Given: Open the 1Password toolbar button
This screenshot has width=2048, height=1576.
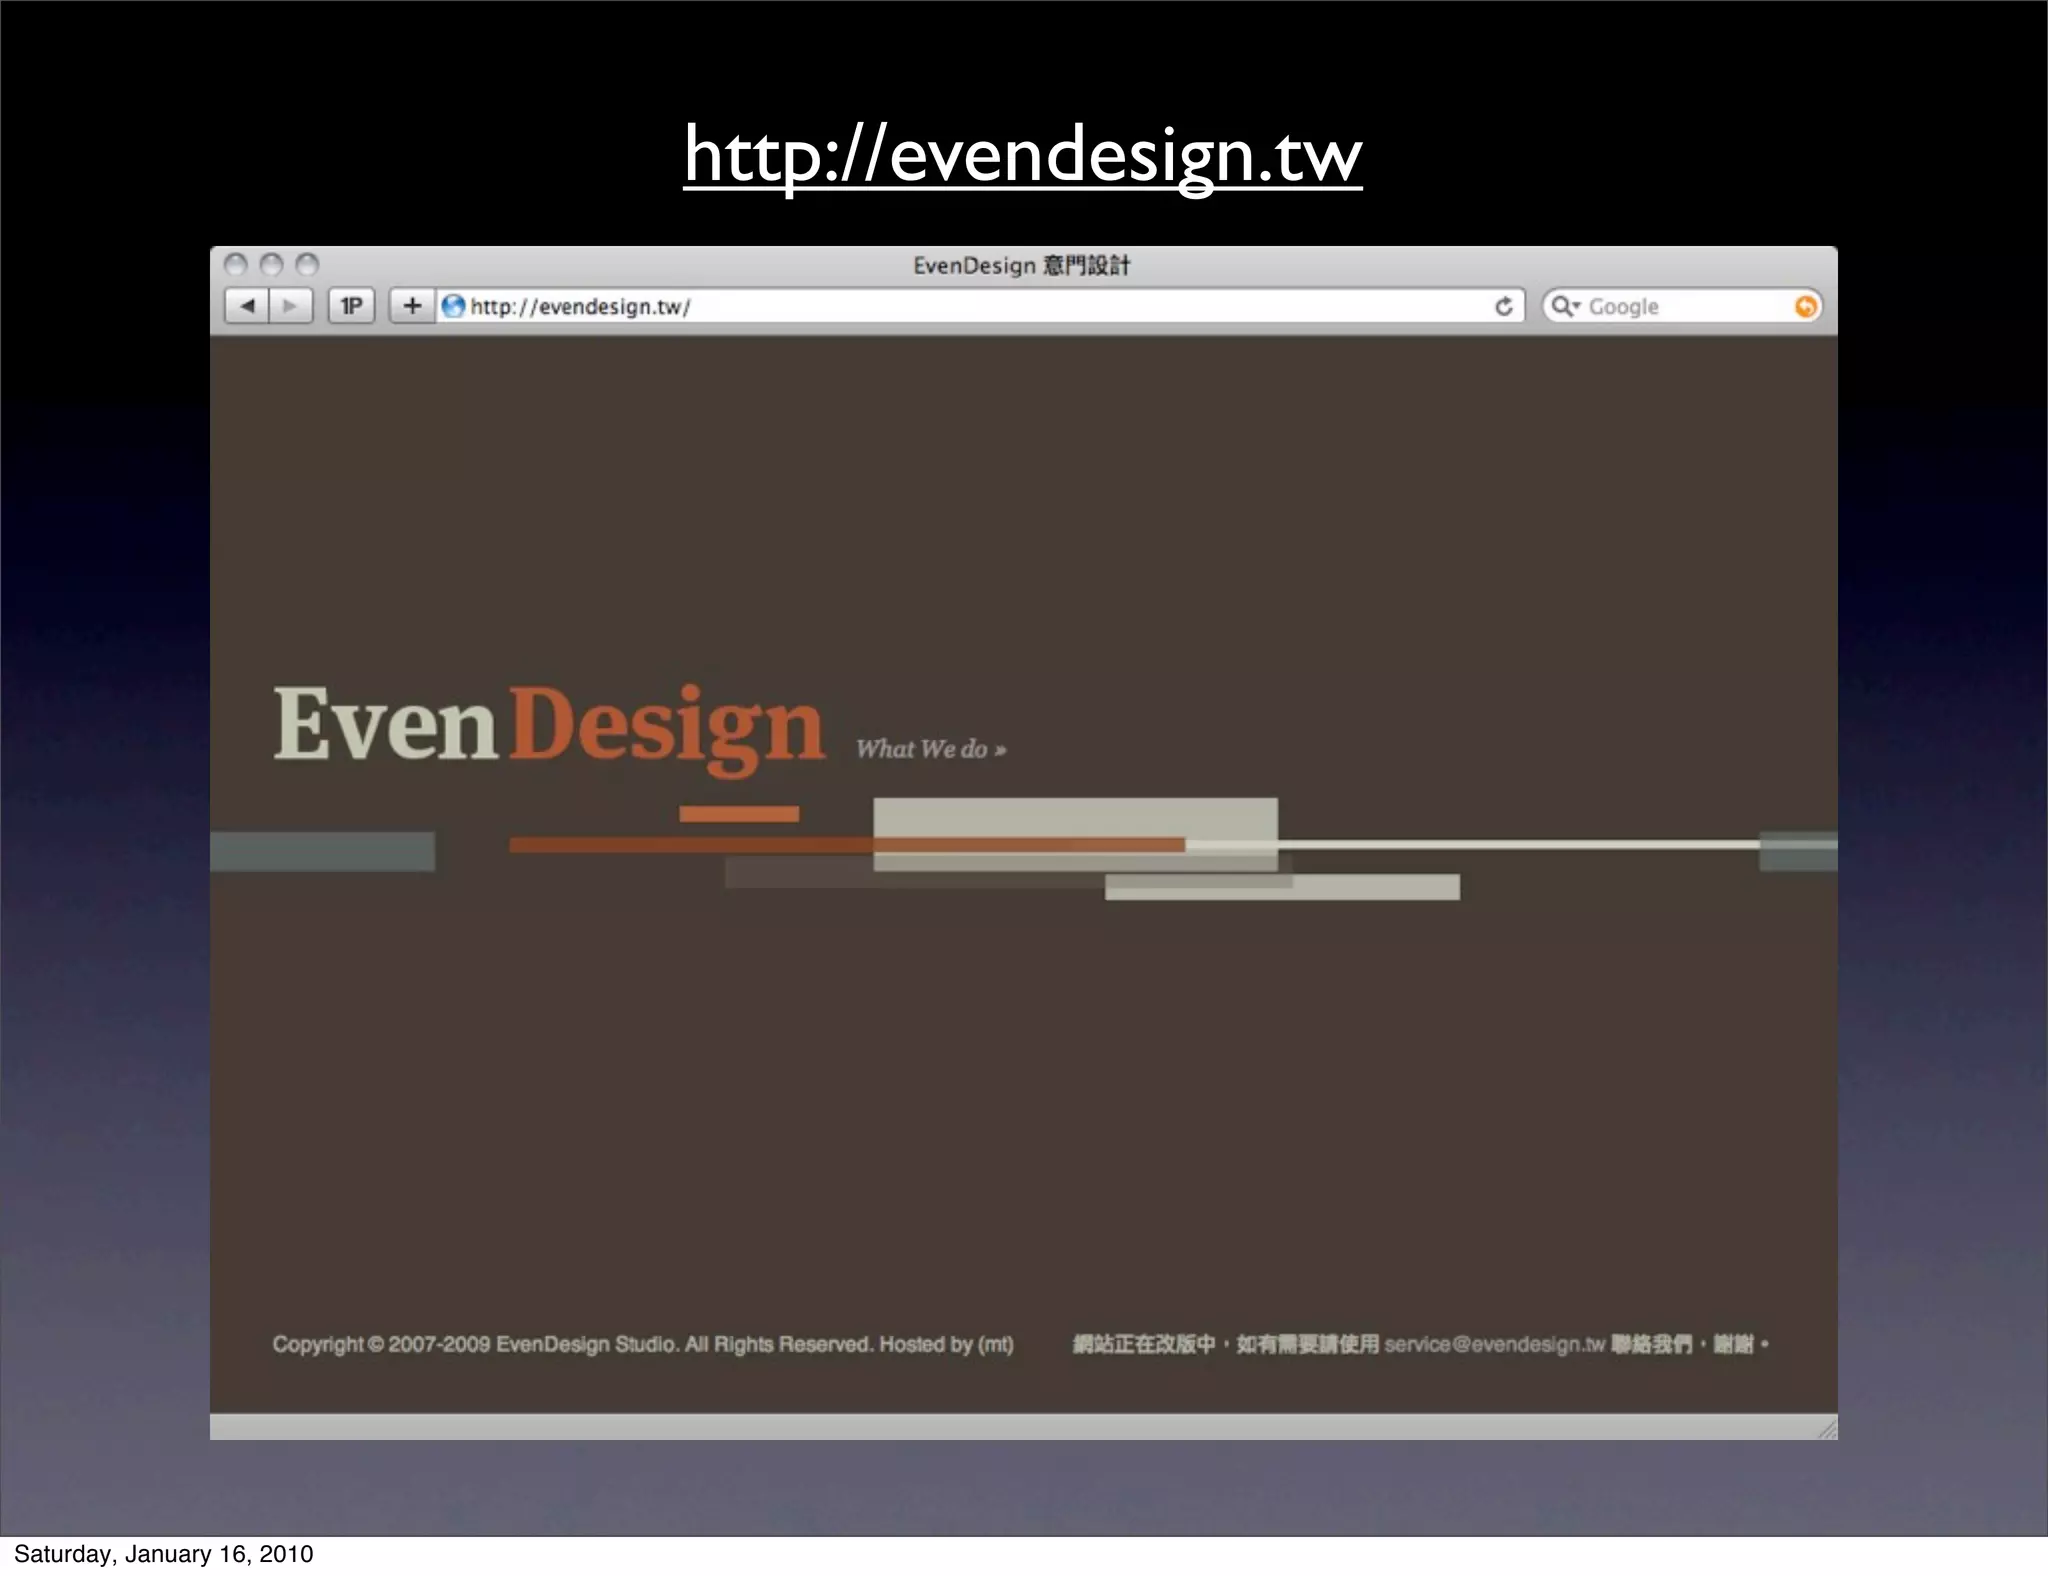Looking at the screenshot, I should 351,306.
